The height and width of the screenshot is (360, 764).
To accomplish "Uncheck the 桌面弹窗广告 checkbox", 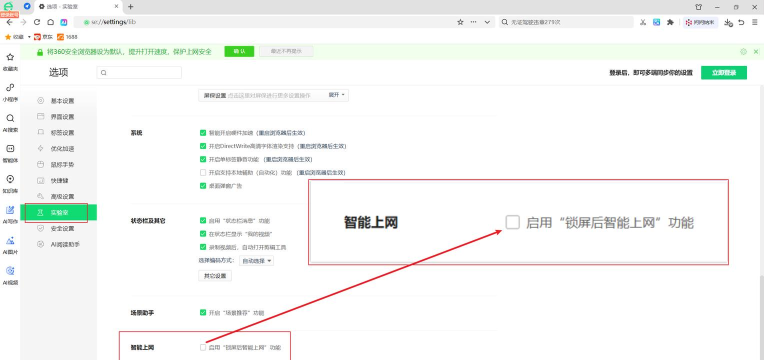I will [x=203, y=186].
